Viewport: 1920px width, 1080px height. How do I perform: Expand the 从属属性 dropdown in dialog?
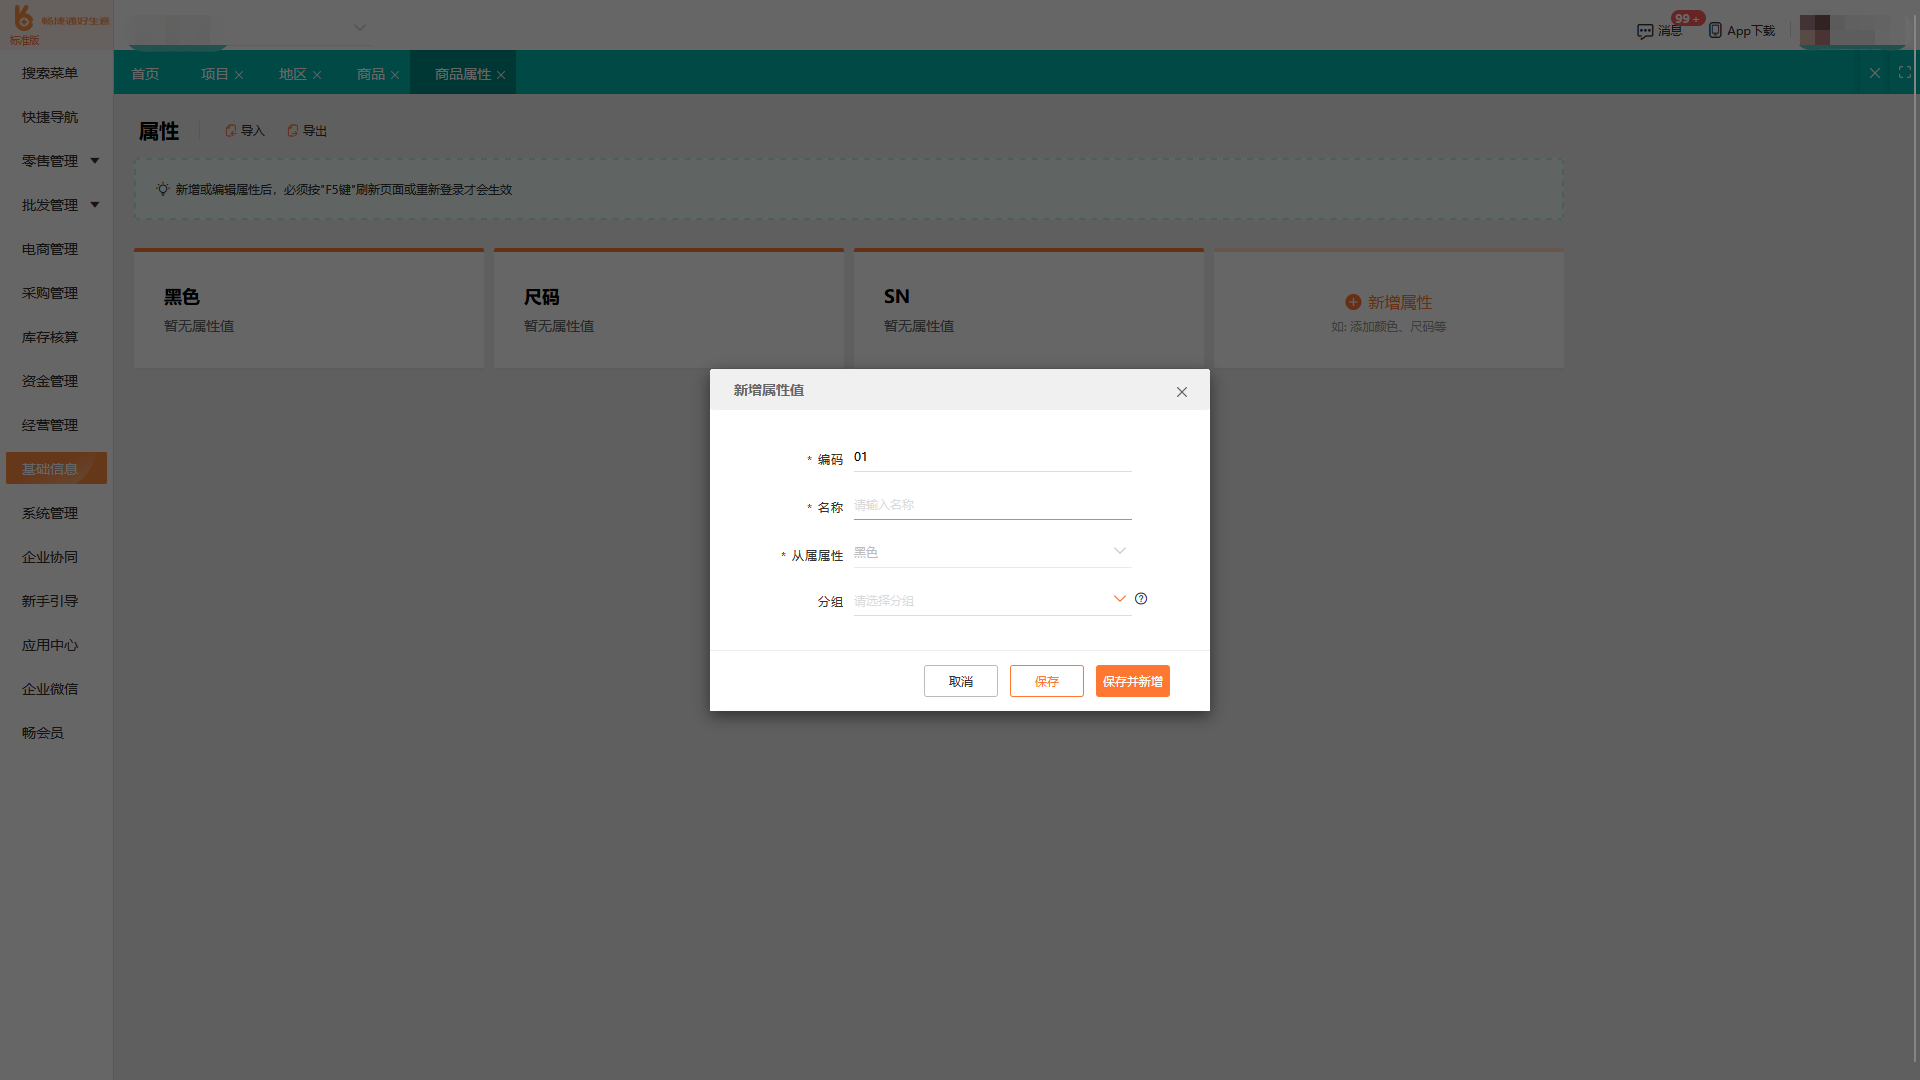[1120, 551]
